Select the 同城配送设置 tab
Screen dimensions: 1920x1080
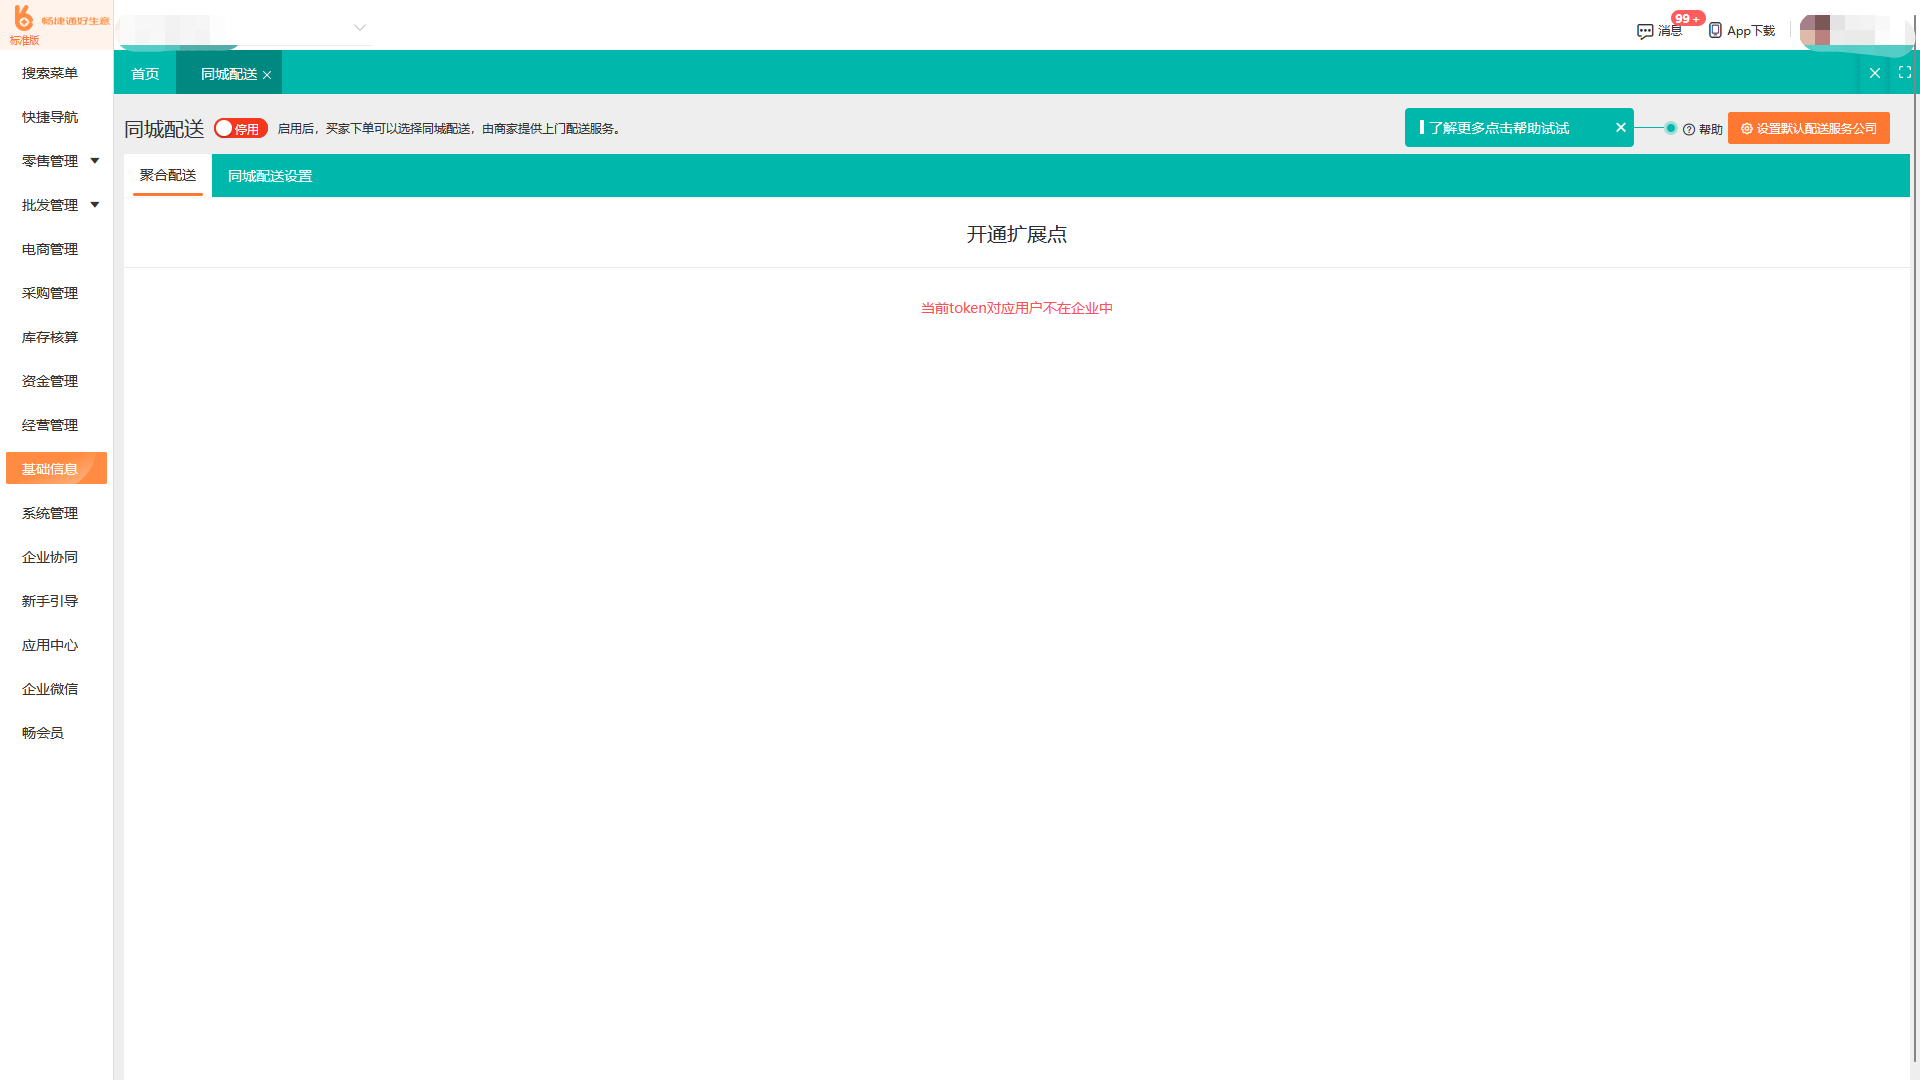(269, 175)
